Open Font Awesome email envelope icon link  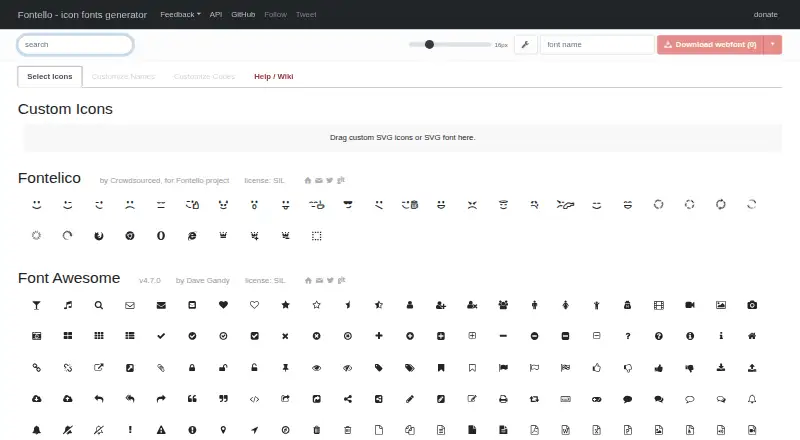click(x=319, y=280)
